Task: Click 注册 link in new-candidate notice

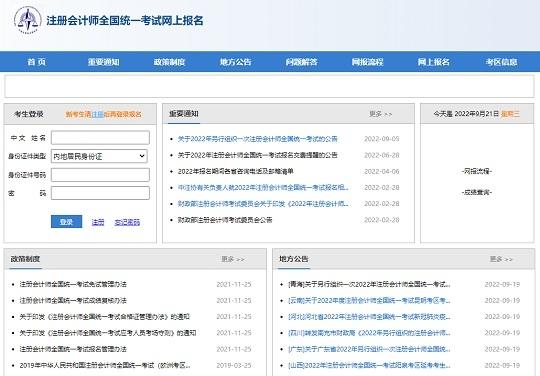Action: 97,114
